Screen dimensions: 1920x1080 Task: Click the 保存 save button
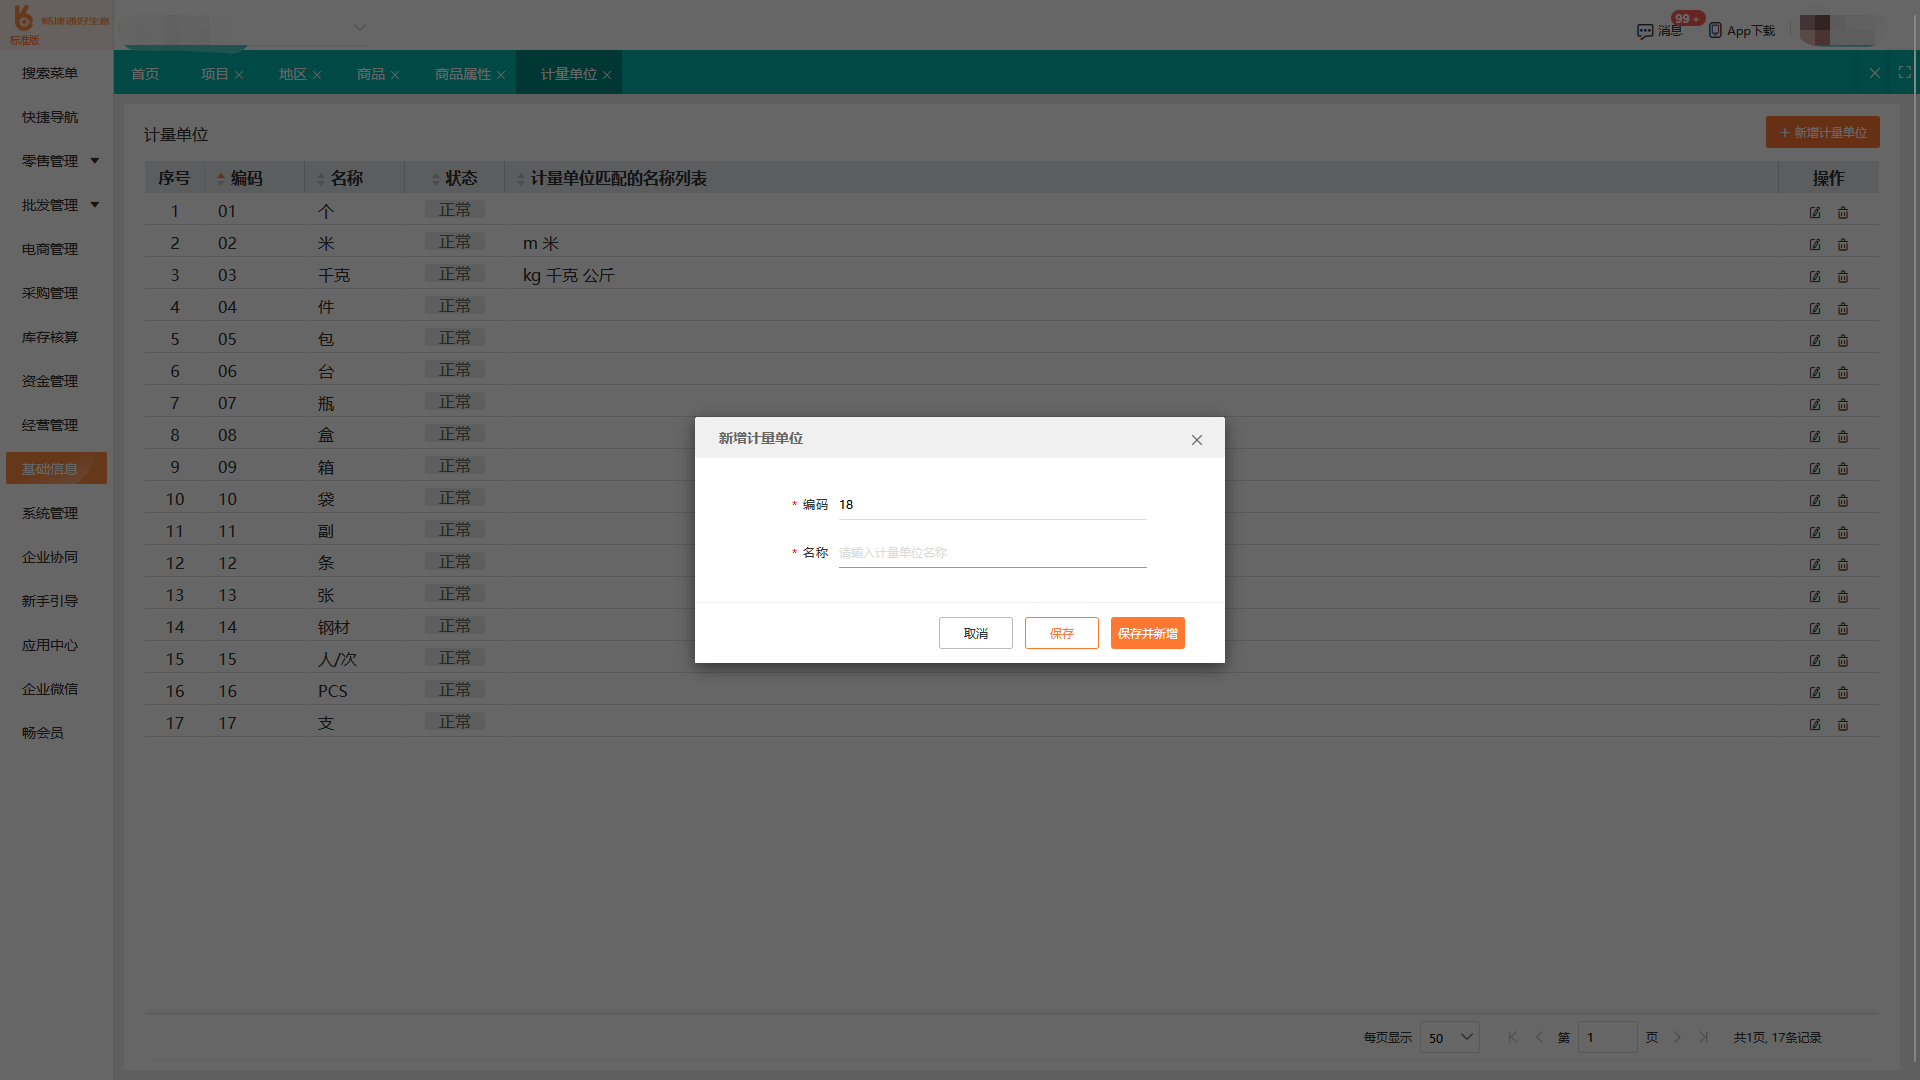[1062, 633]
